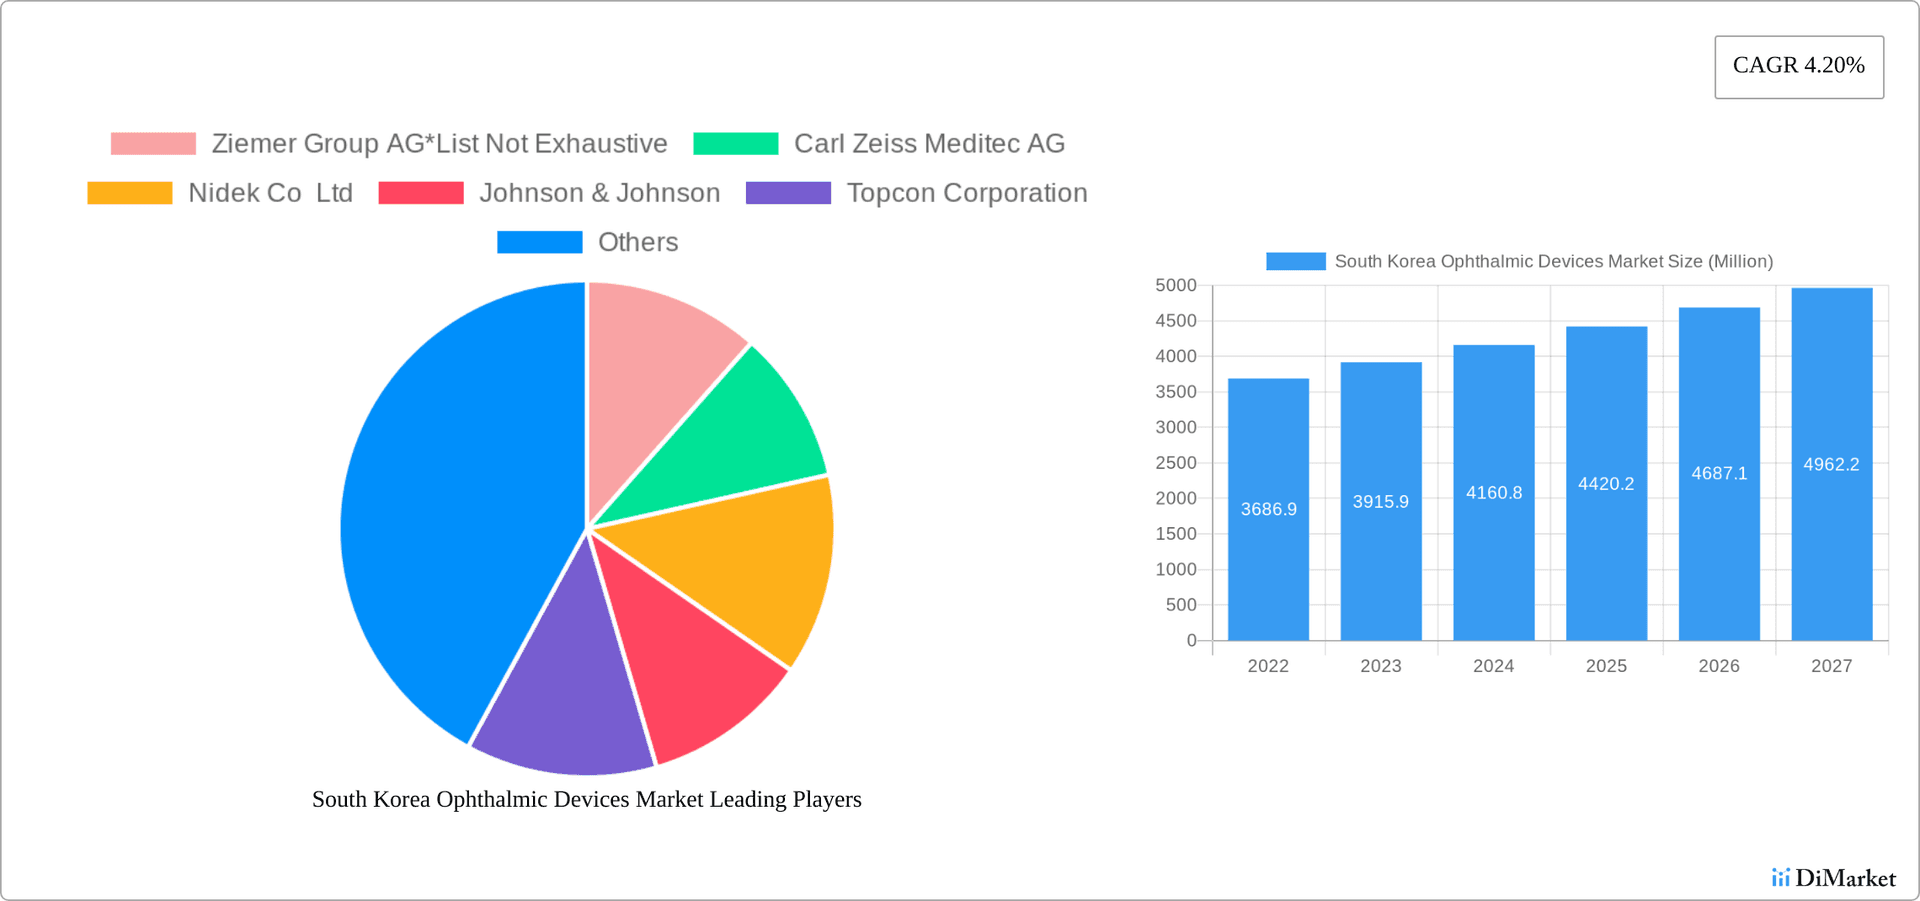Click the Johnson & Johnson red legend marker

(419, 192)
